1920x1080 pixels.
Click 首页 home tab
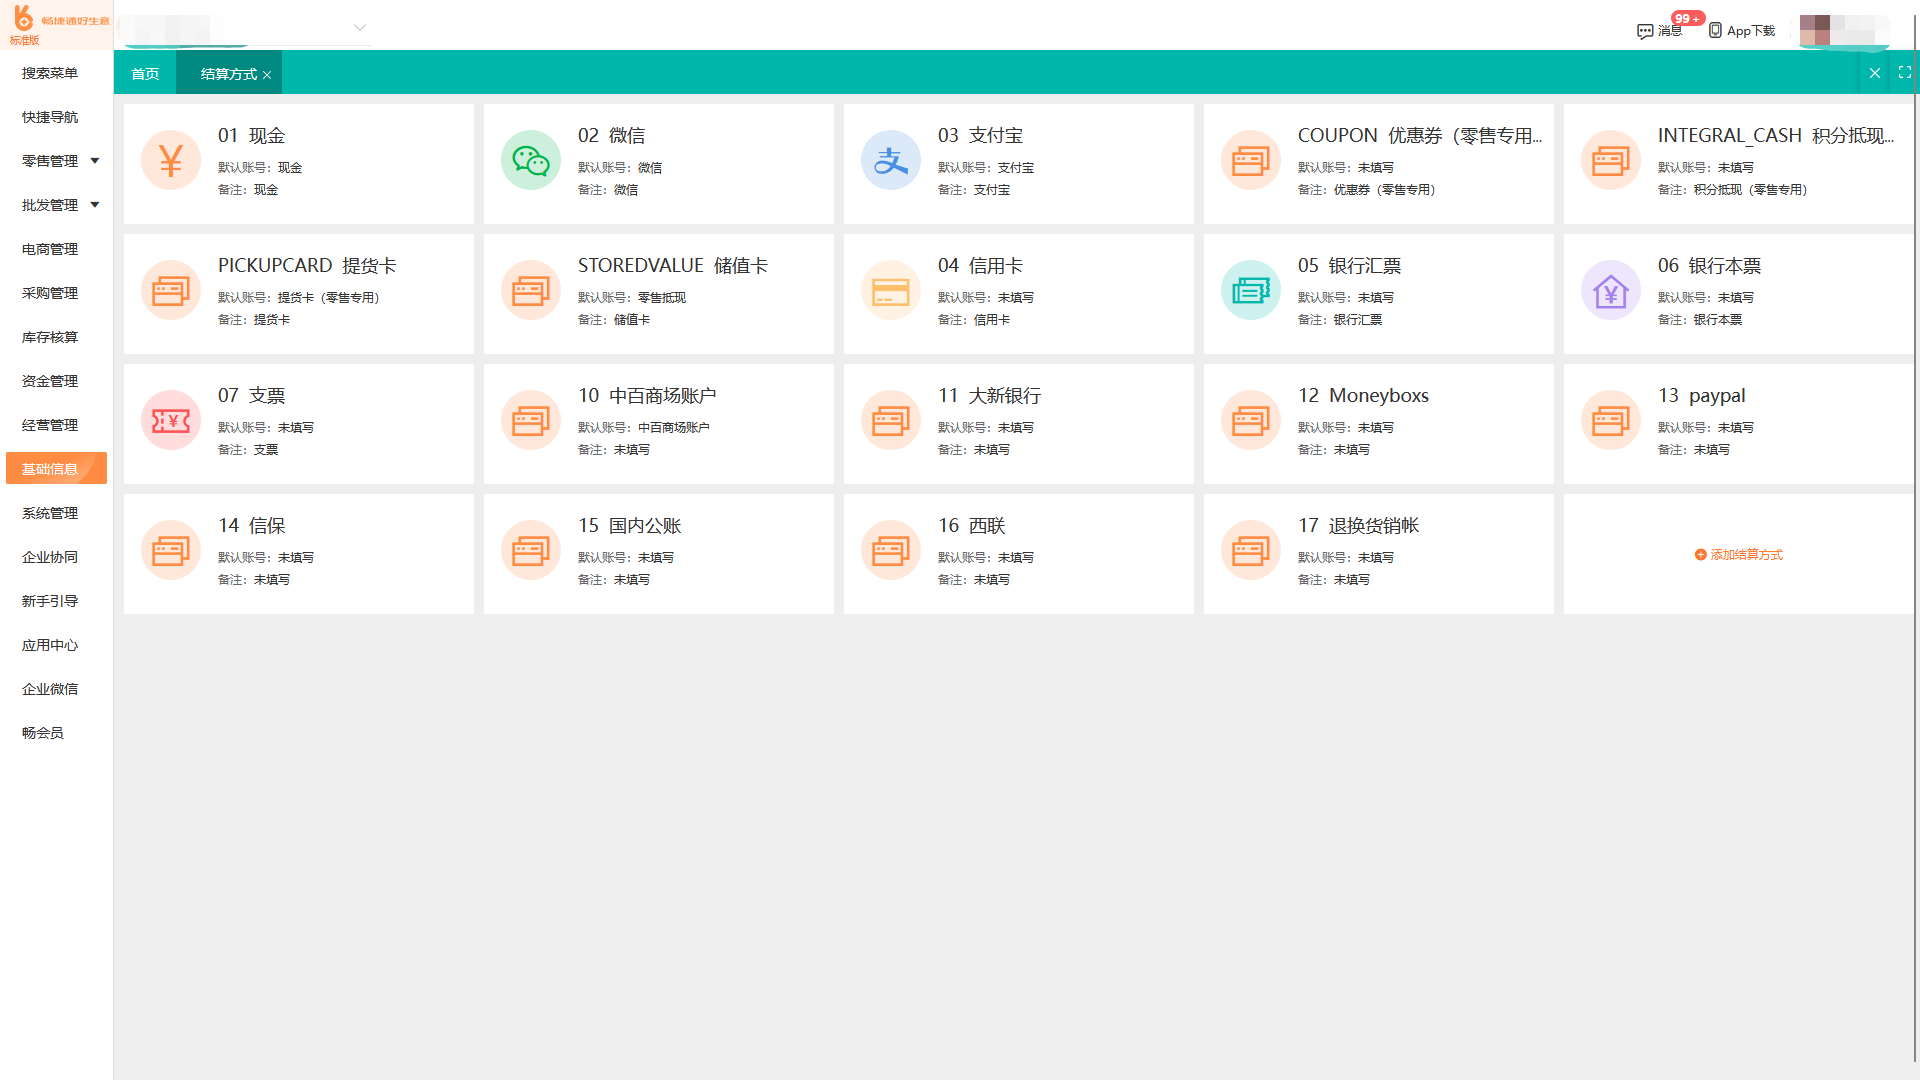tap(144, 74)
